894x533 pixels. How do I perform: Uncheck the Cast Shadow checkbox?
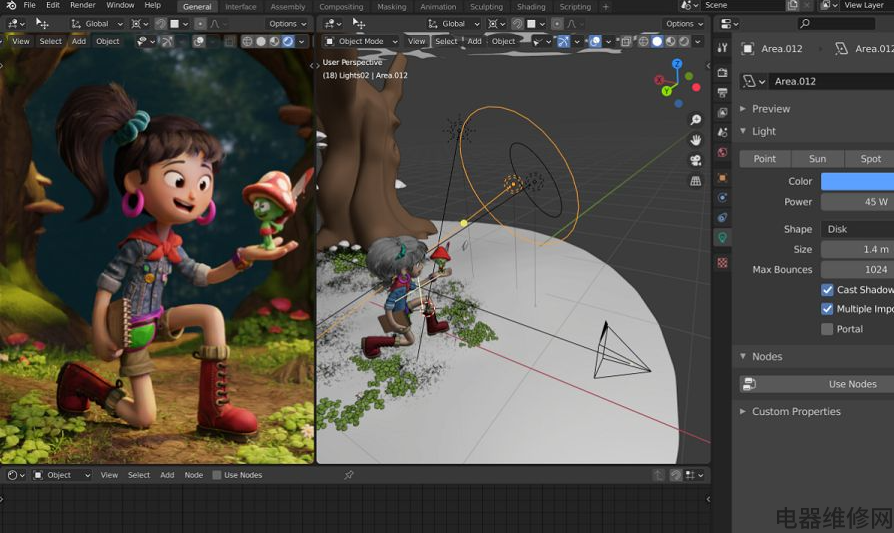coord(827,290)
